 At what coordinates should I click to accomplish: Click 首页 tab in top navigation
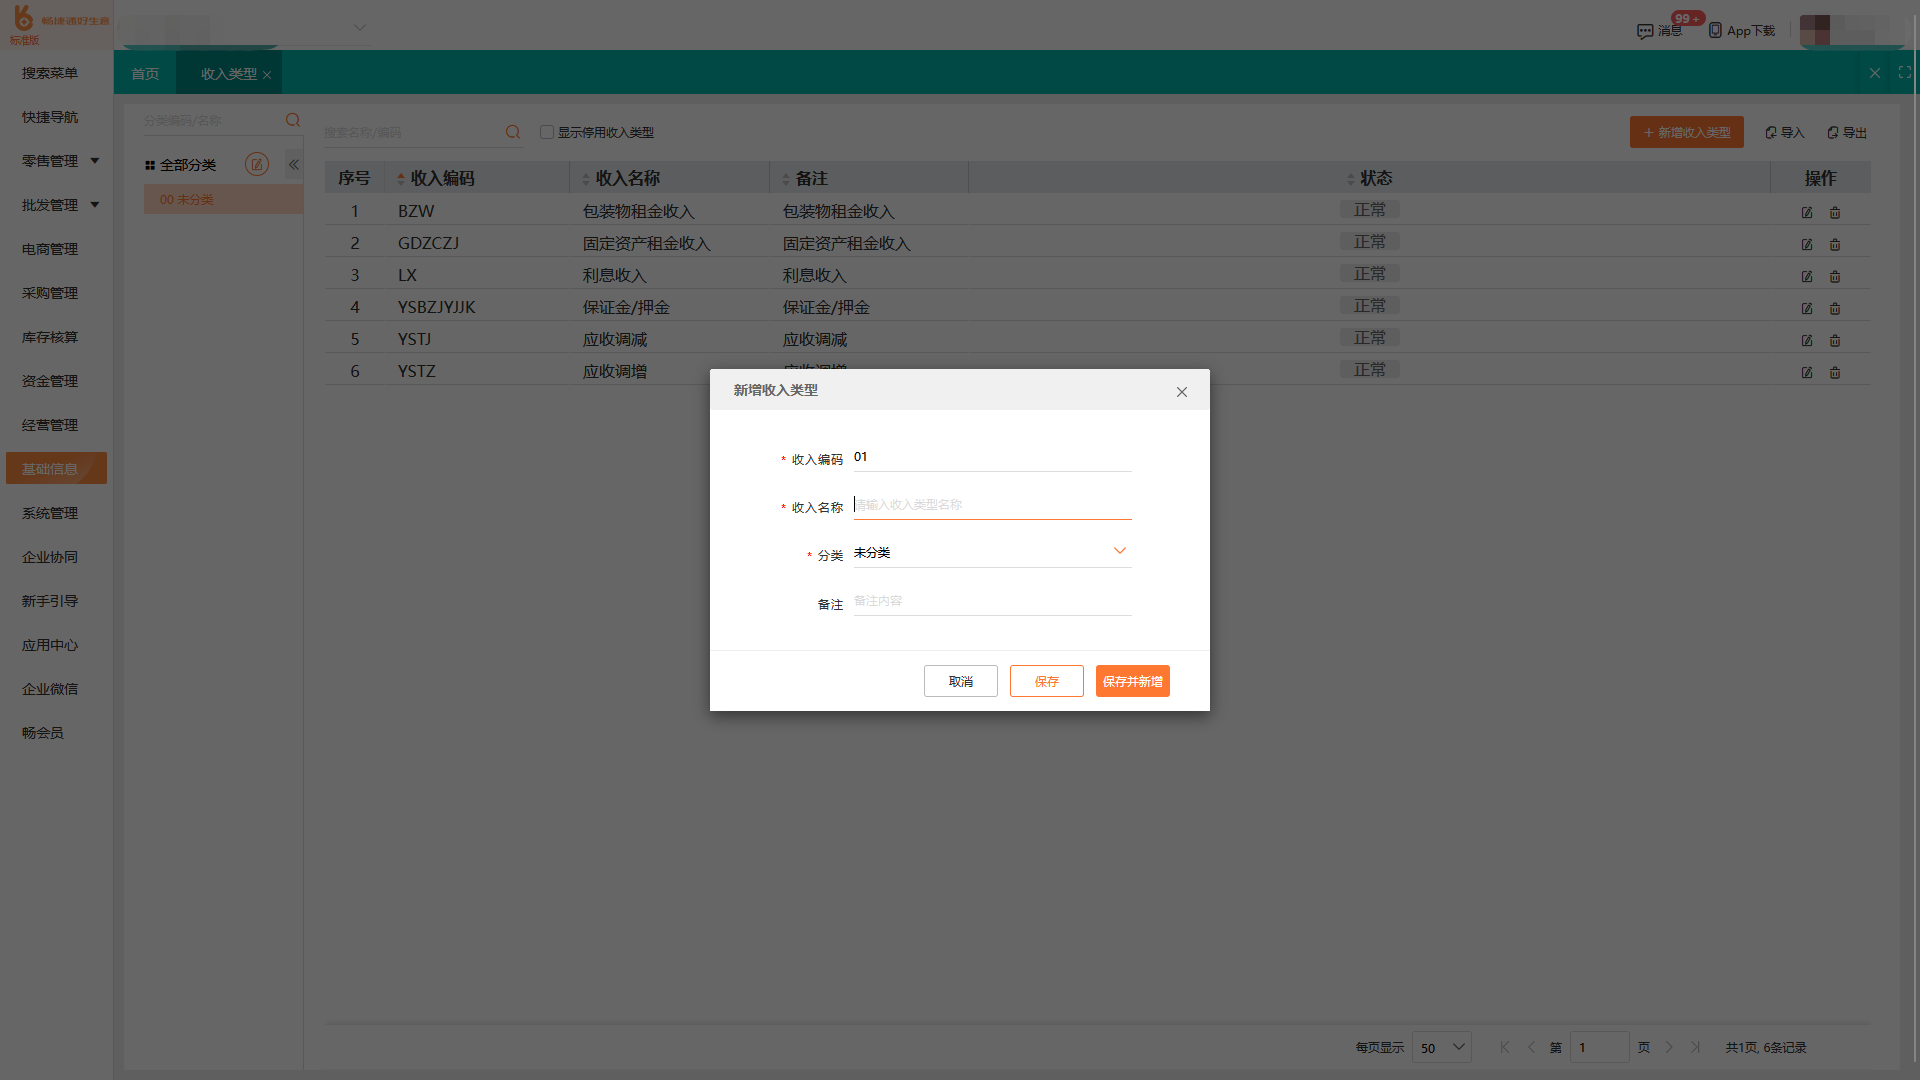[144, 73]
